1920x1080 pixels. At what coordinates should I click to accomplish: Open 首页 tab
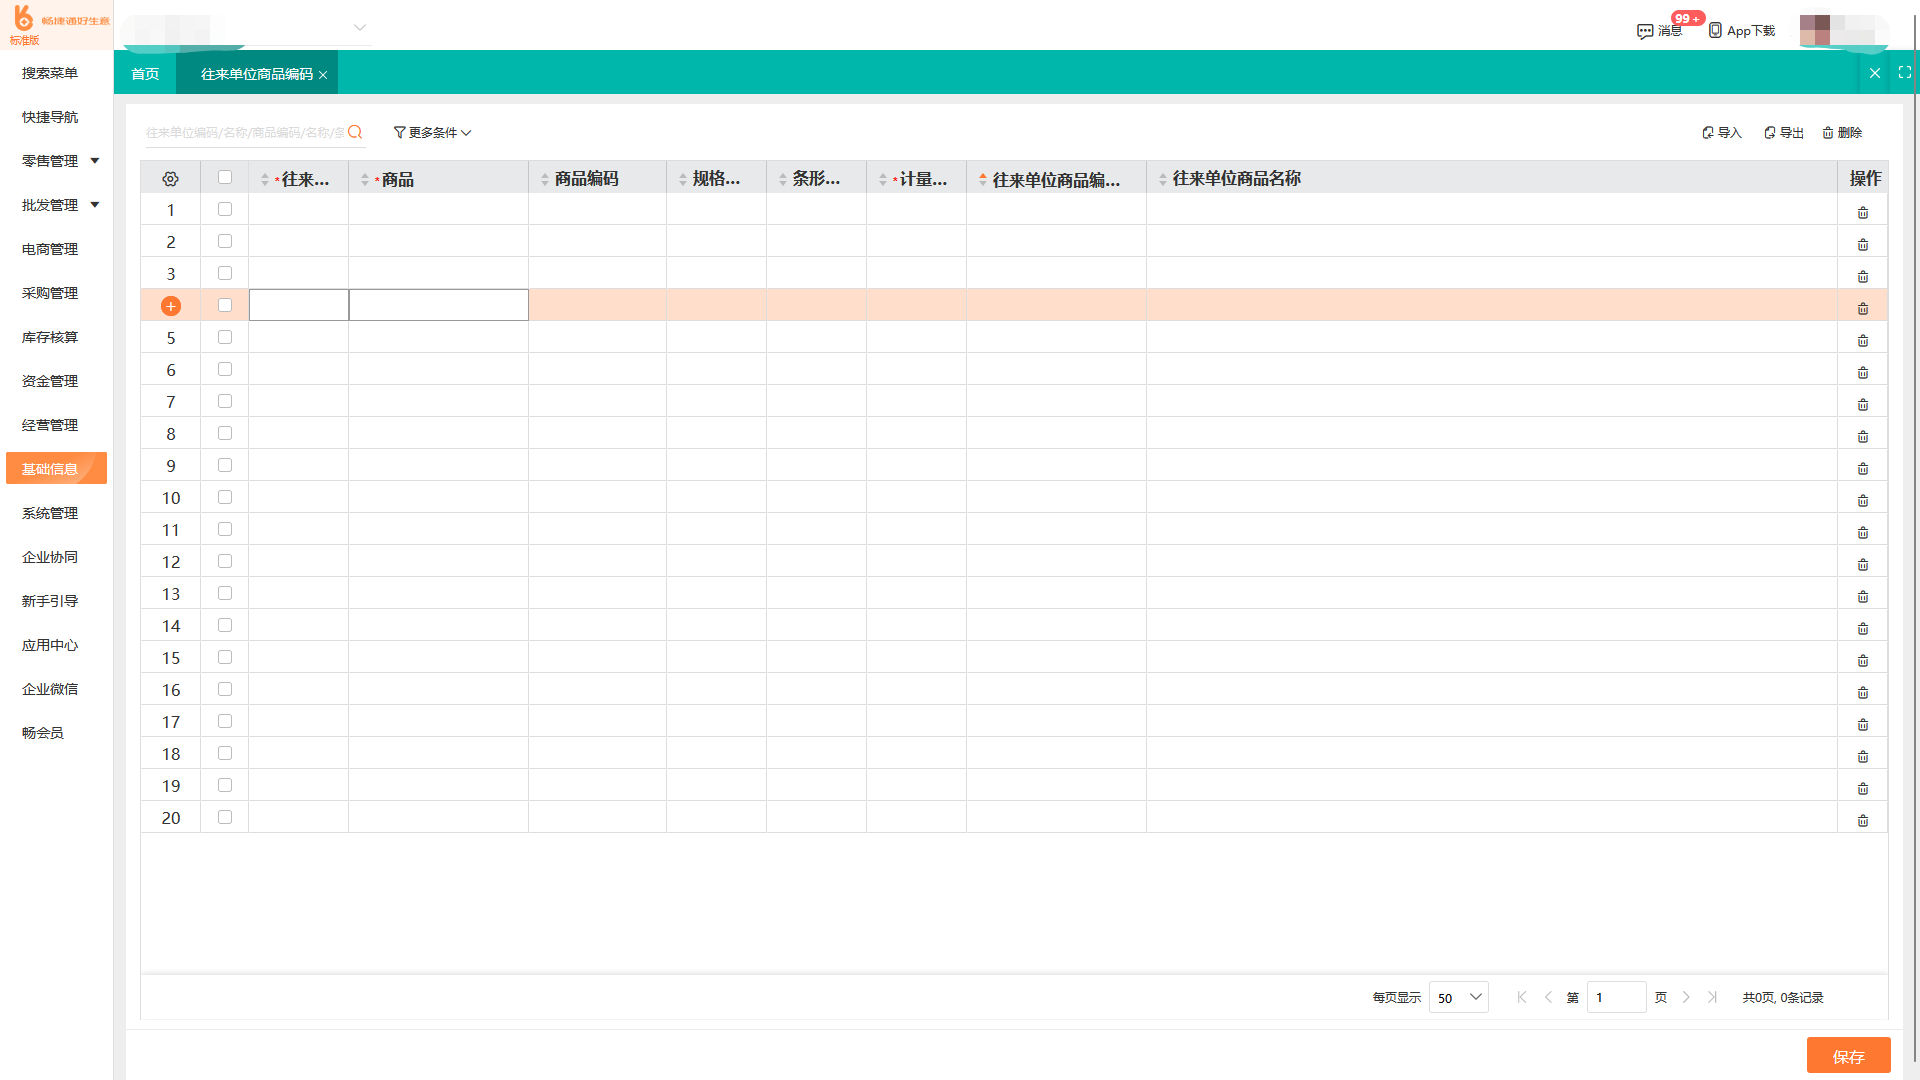click(145, 74)
